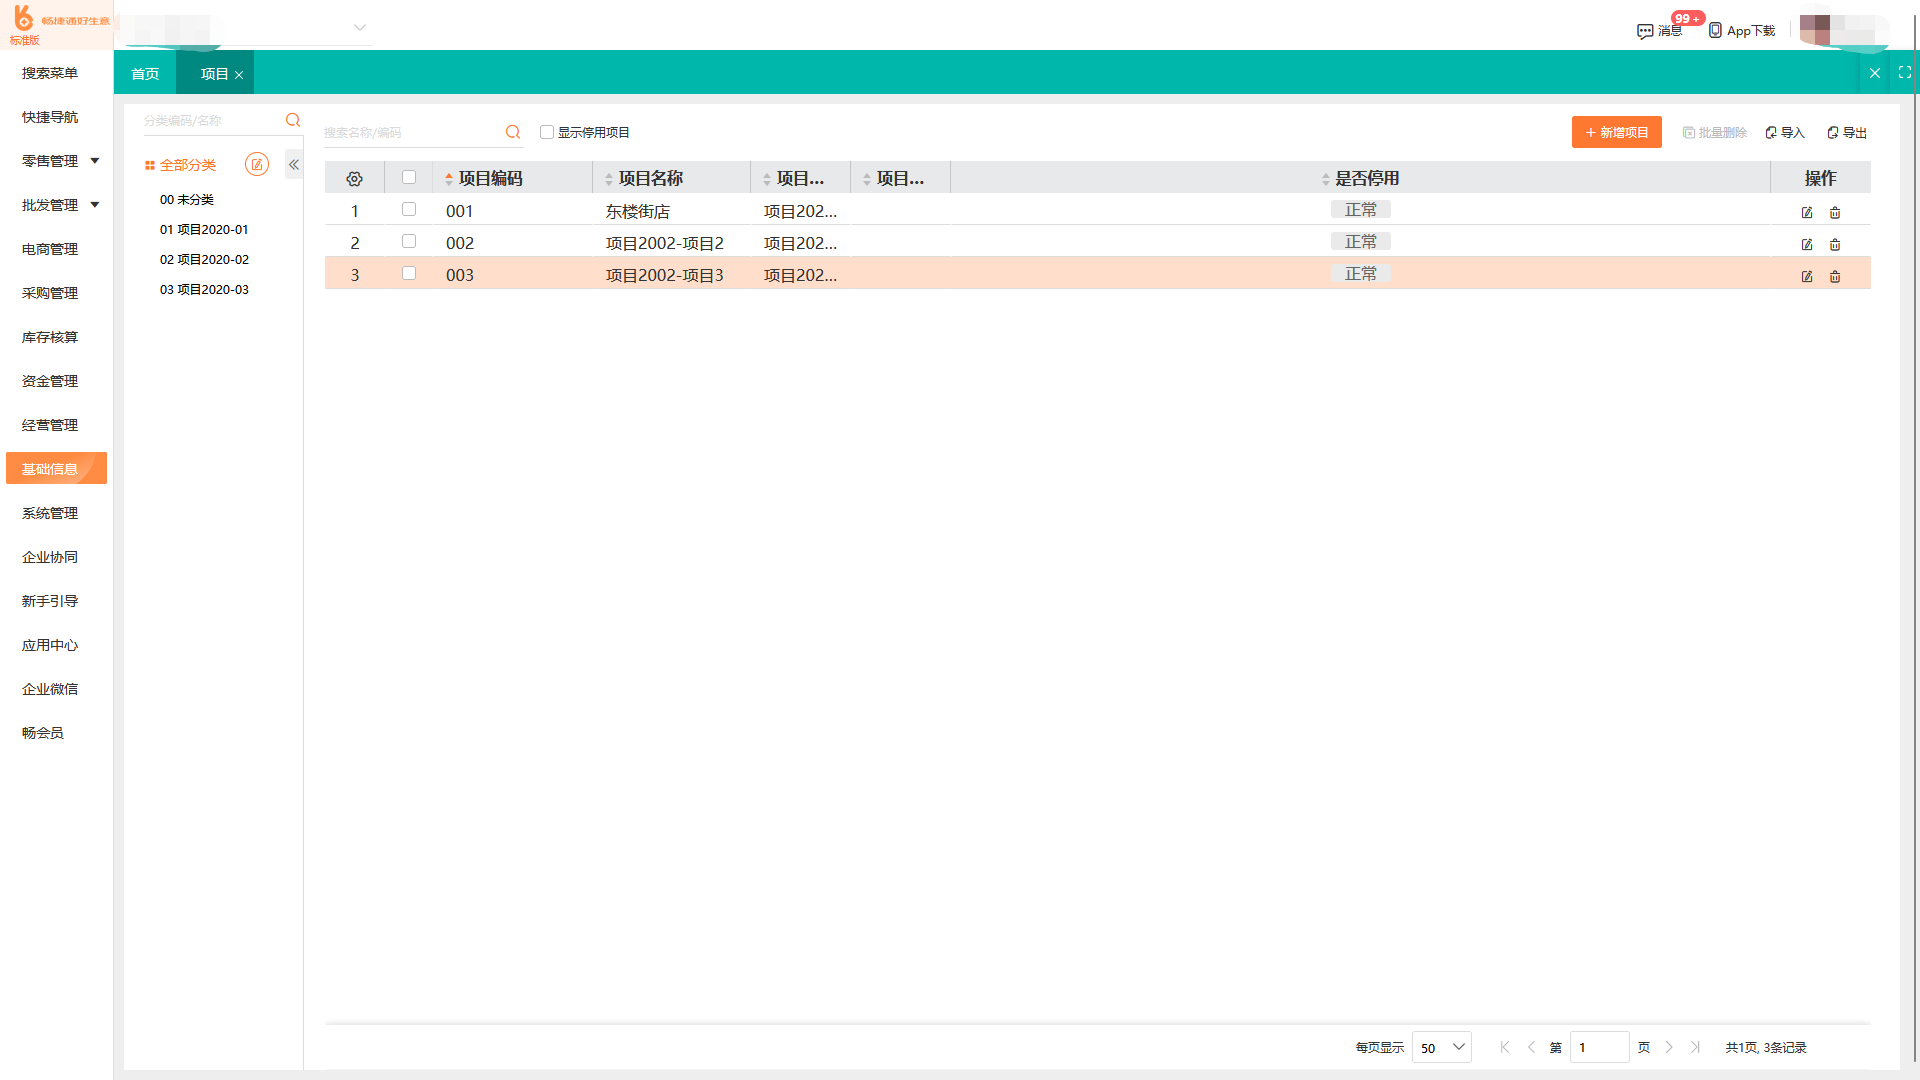Switch to 首页 tab
This screenshot has height=1080, width=1920.
click(x=145, y=73)
